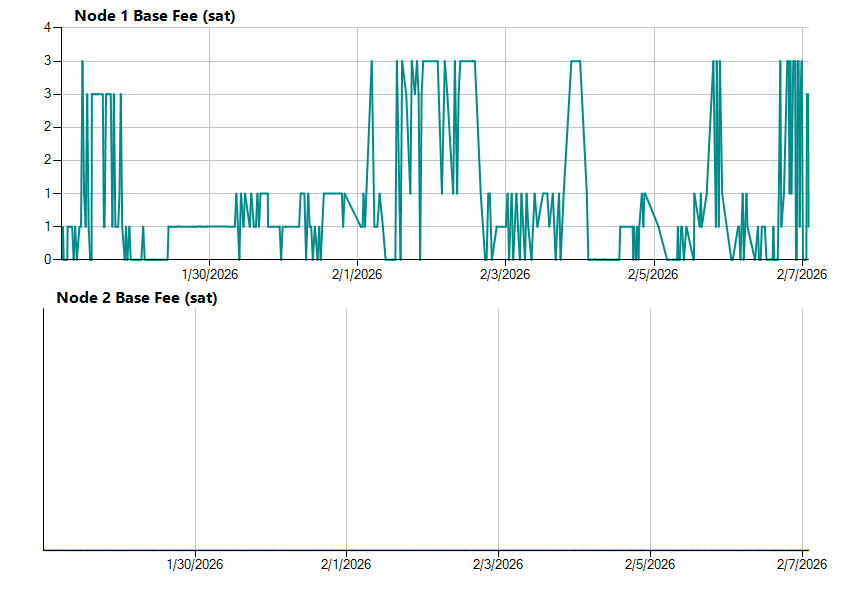Select the isolated peak between 2/3 and 2/5
This screenshot has width=860, height=600.
click(575, 62)
